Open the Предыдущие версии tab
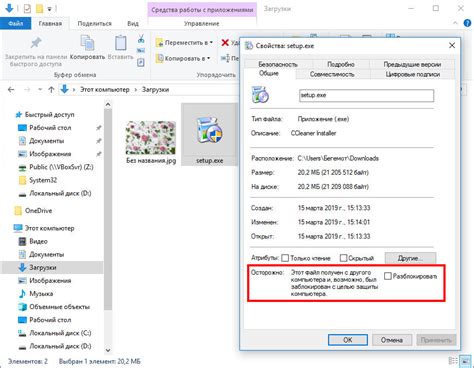The height and width of the screenshot is (368, 474). (412, 64)
